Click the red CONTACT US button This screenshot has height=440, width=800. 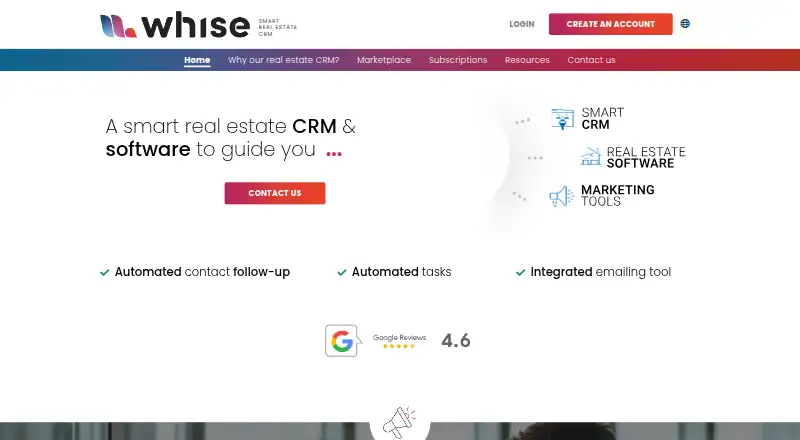click(274, 193)
